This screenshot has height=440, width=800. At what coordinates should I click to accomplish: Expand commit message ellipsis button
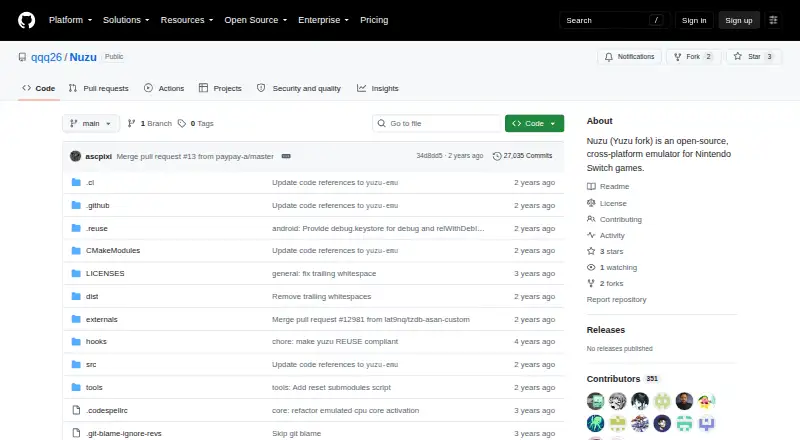click(286, 156)
